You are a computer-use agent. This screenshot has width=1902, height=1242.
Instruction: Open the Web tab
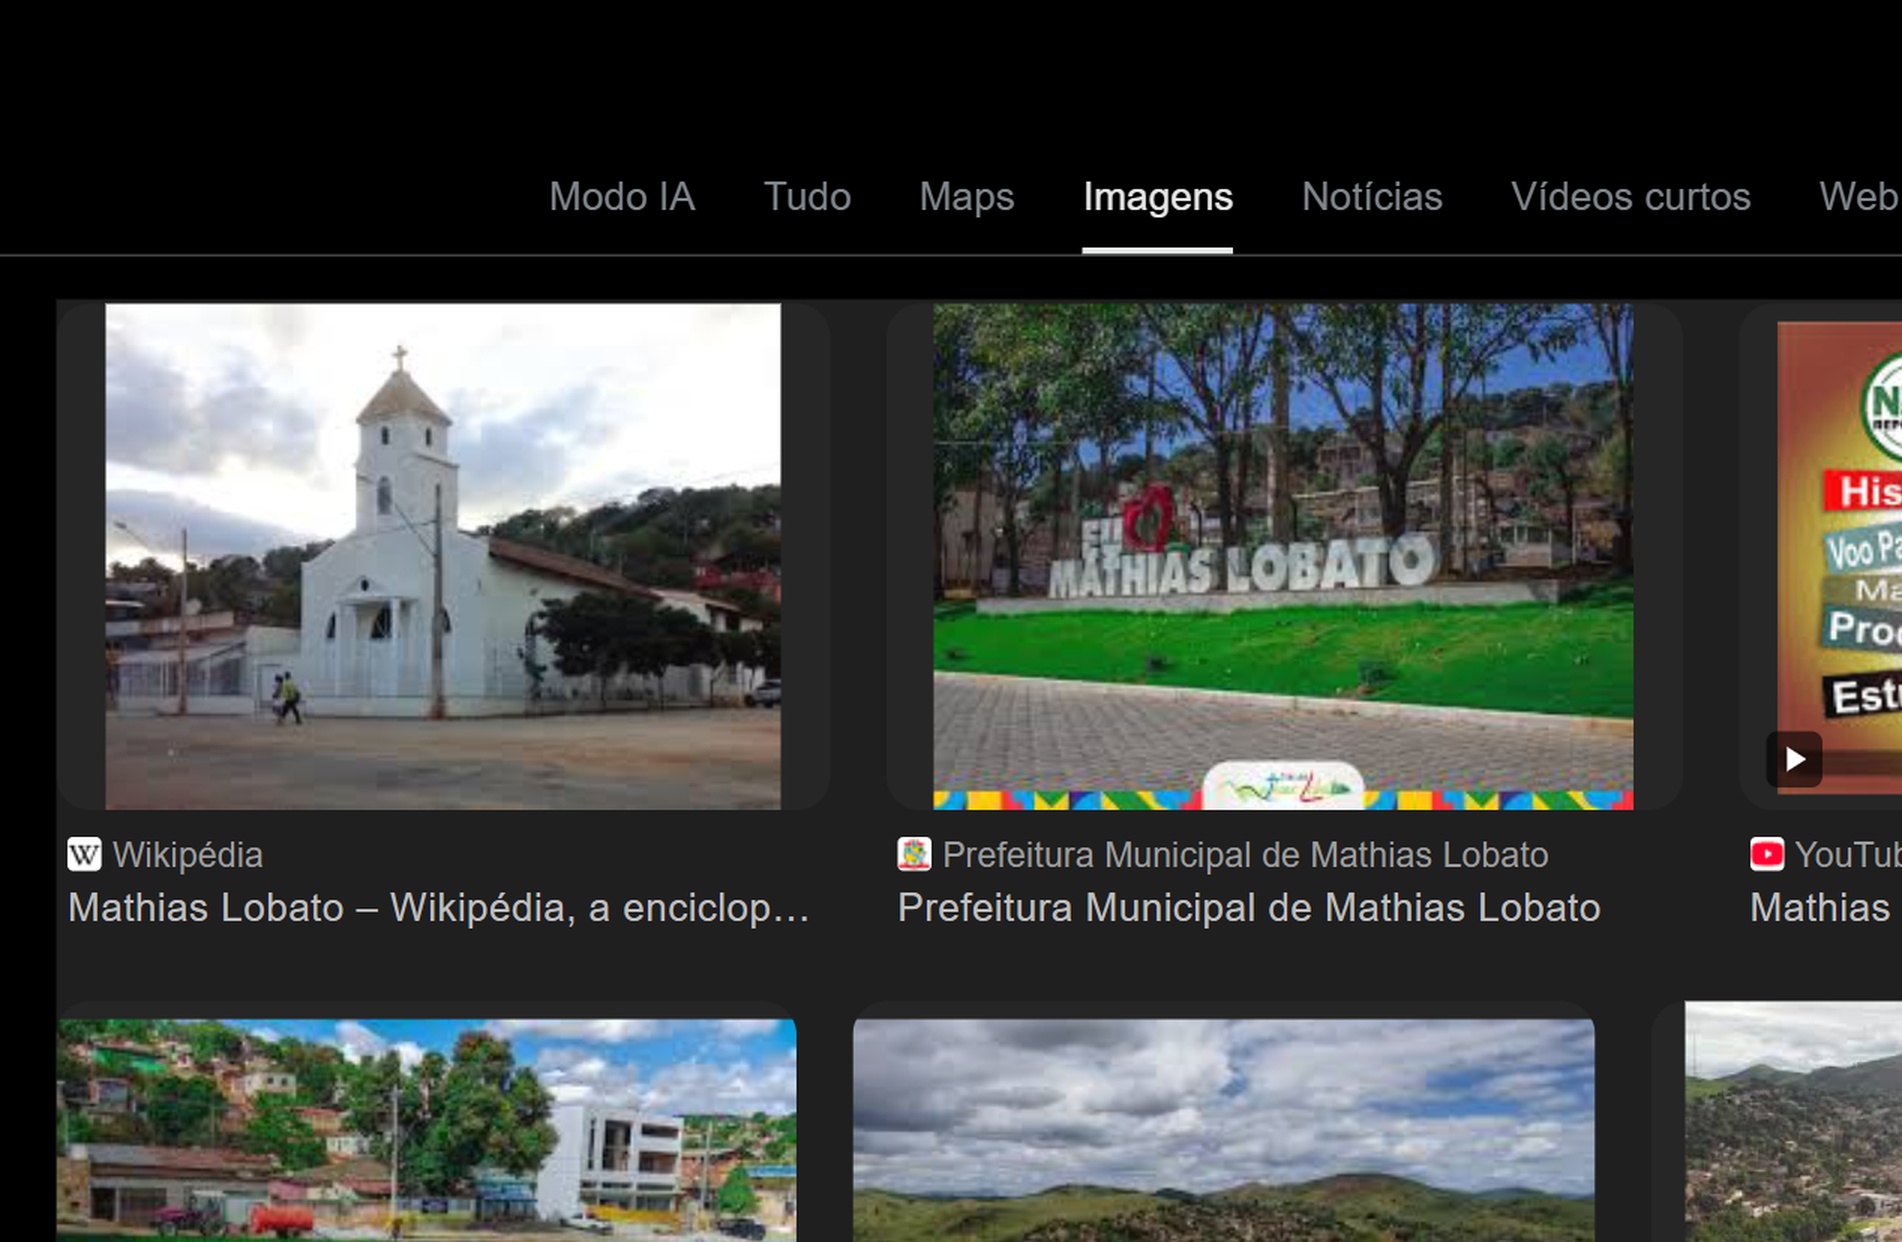point(1858,197)
